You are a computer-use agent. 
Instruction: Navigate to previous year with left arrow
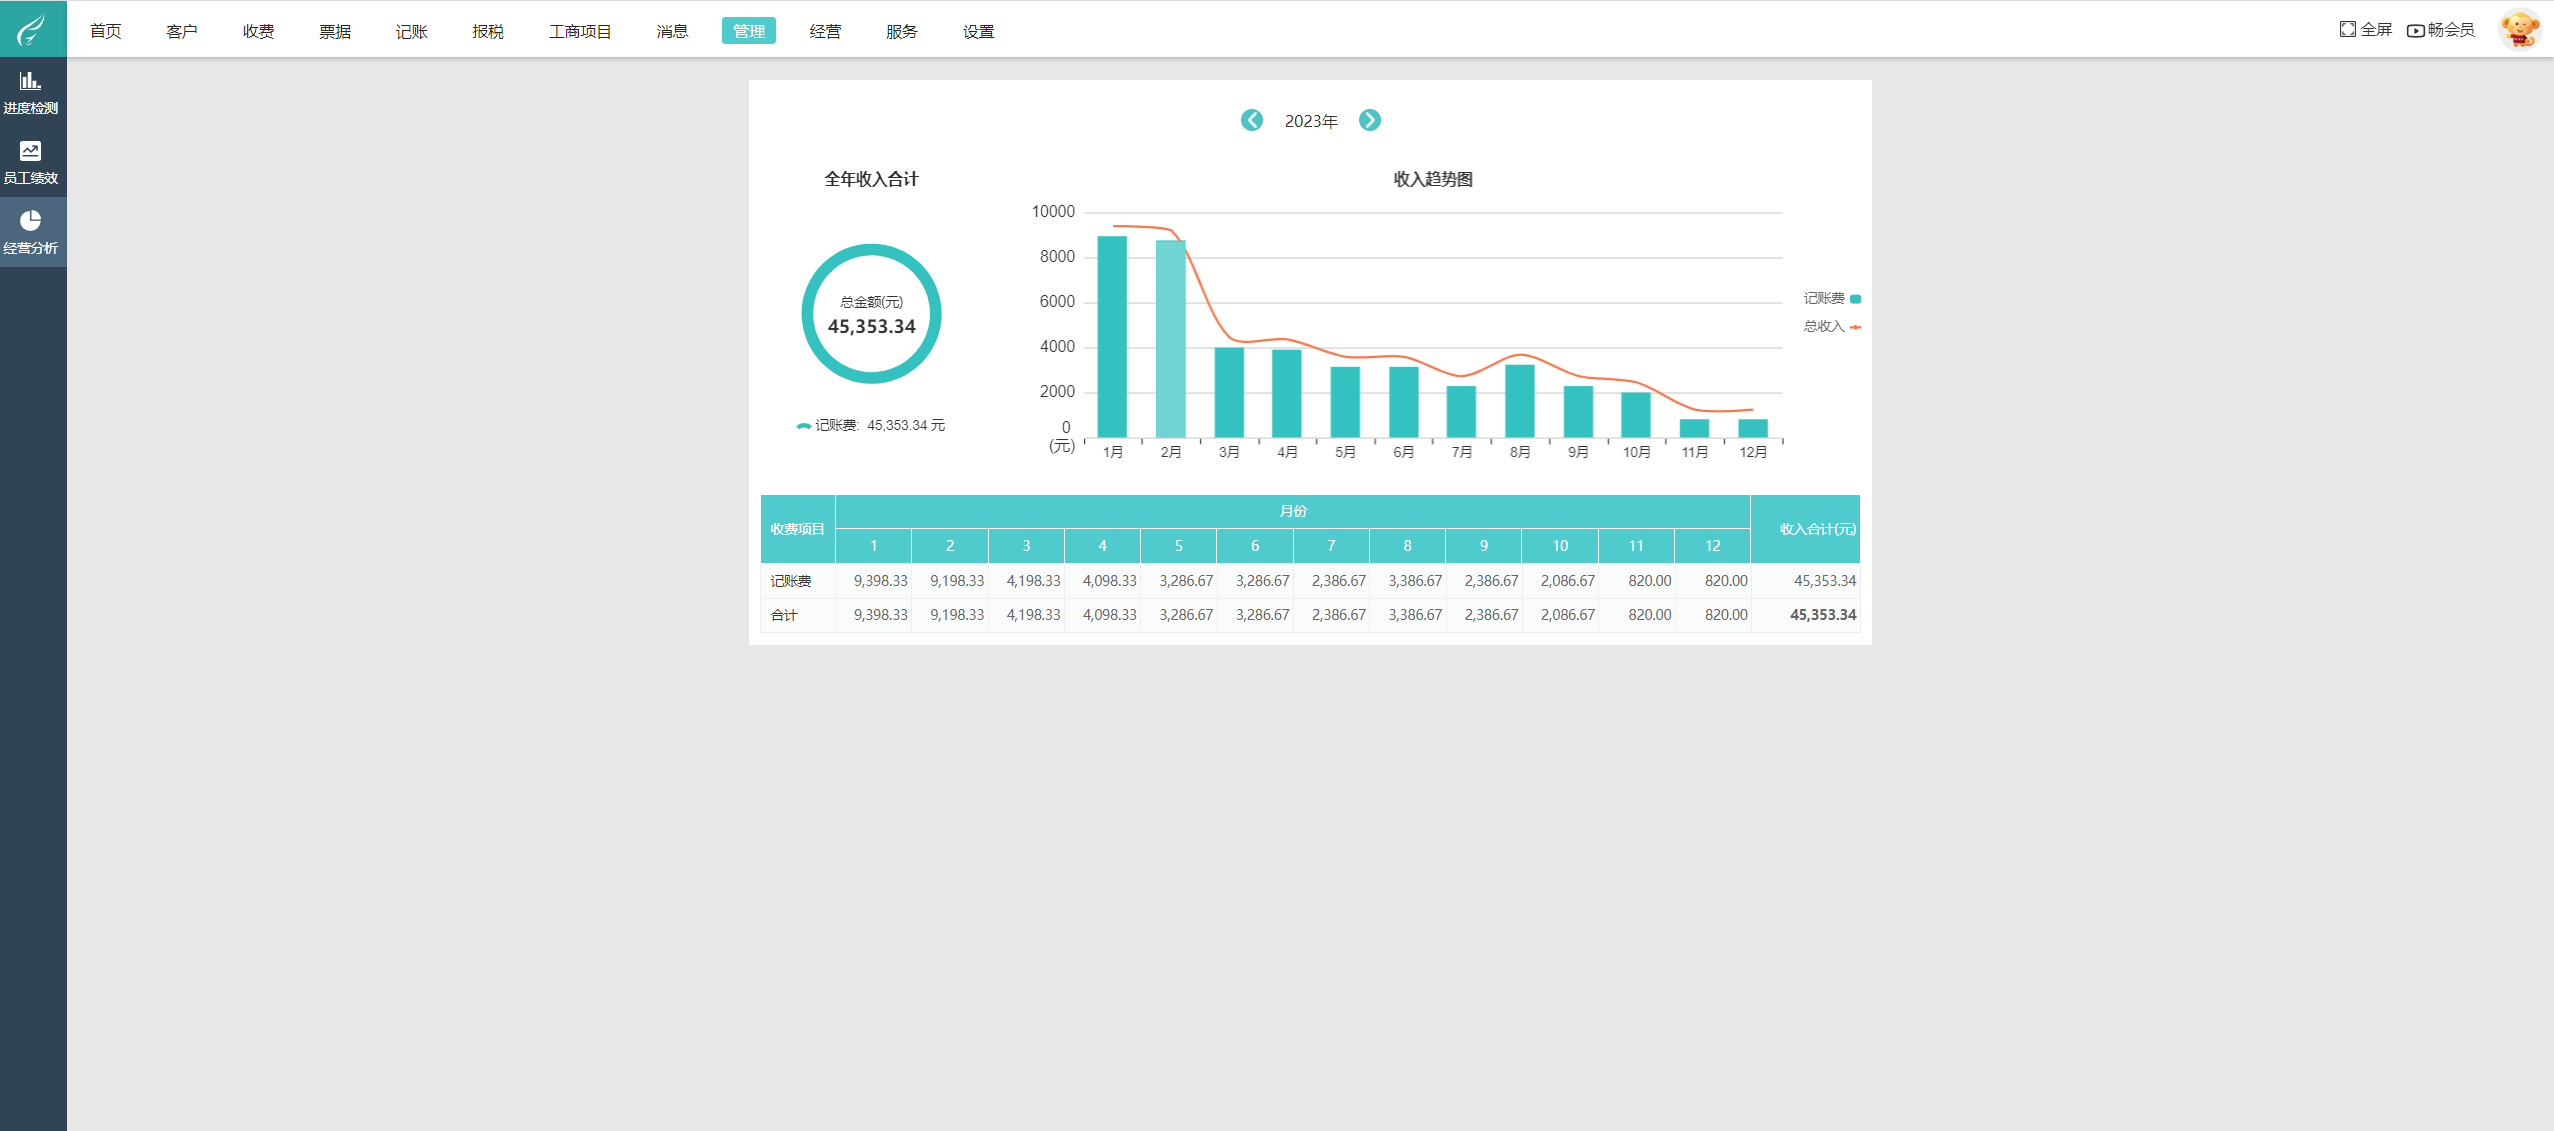1253,121
